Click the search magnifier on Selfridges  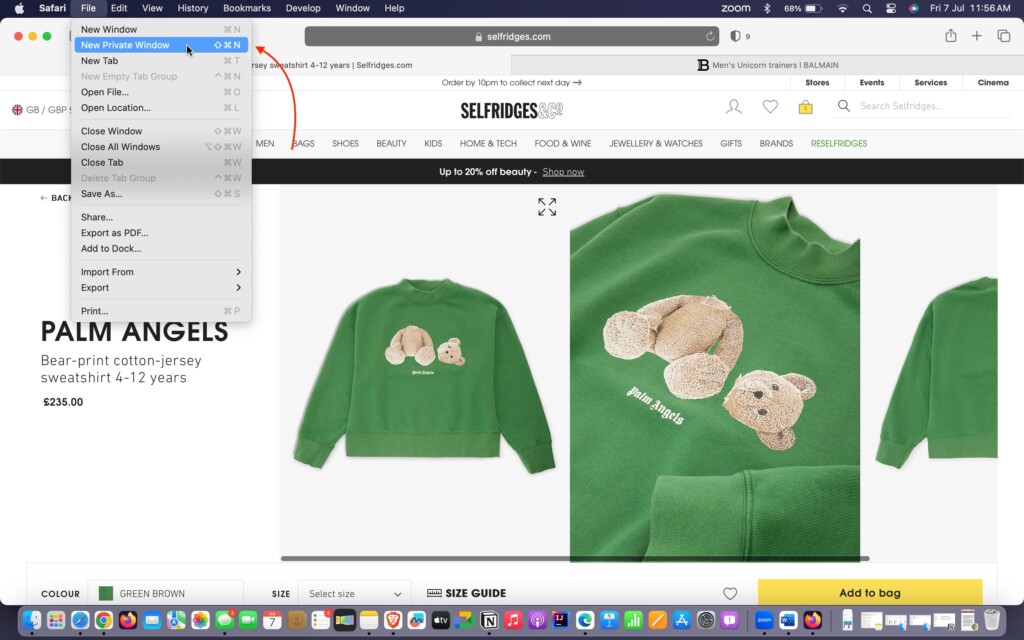point(844,106)
